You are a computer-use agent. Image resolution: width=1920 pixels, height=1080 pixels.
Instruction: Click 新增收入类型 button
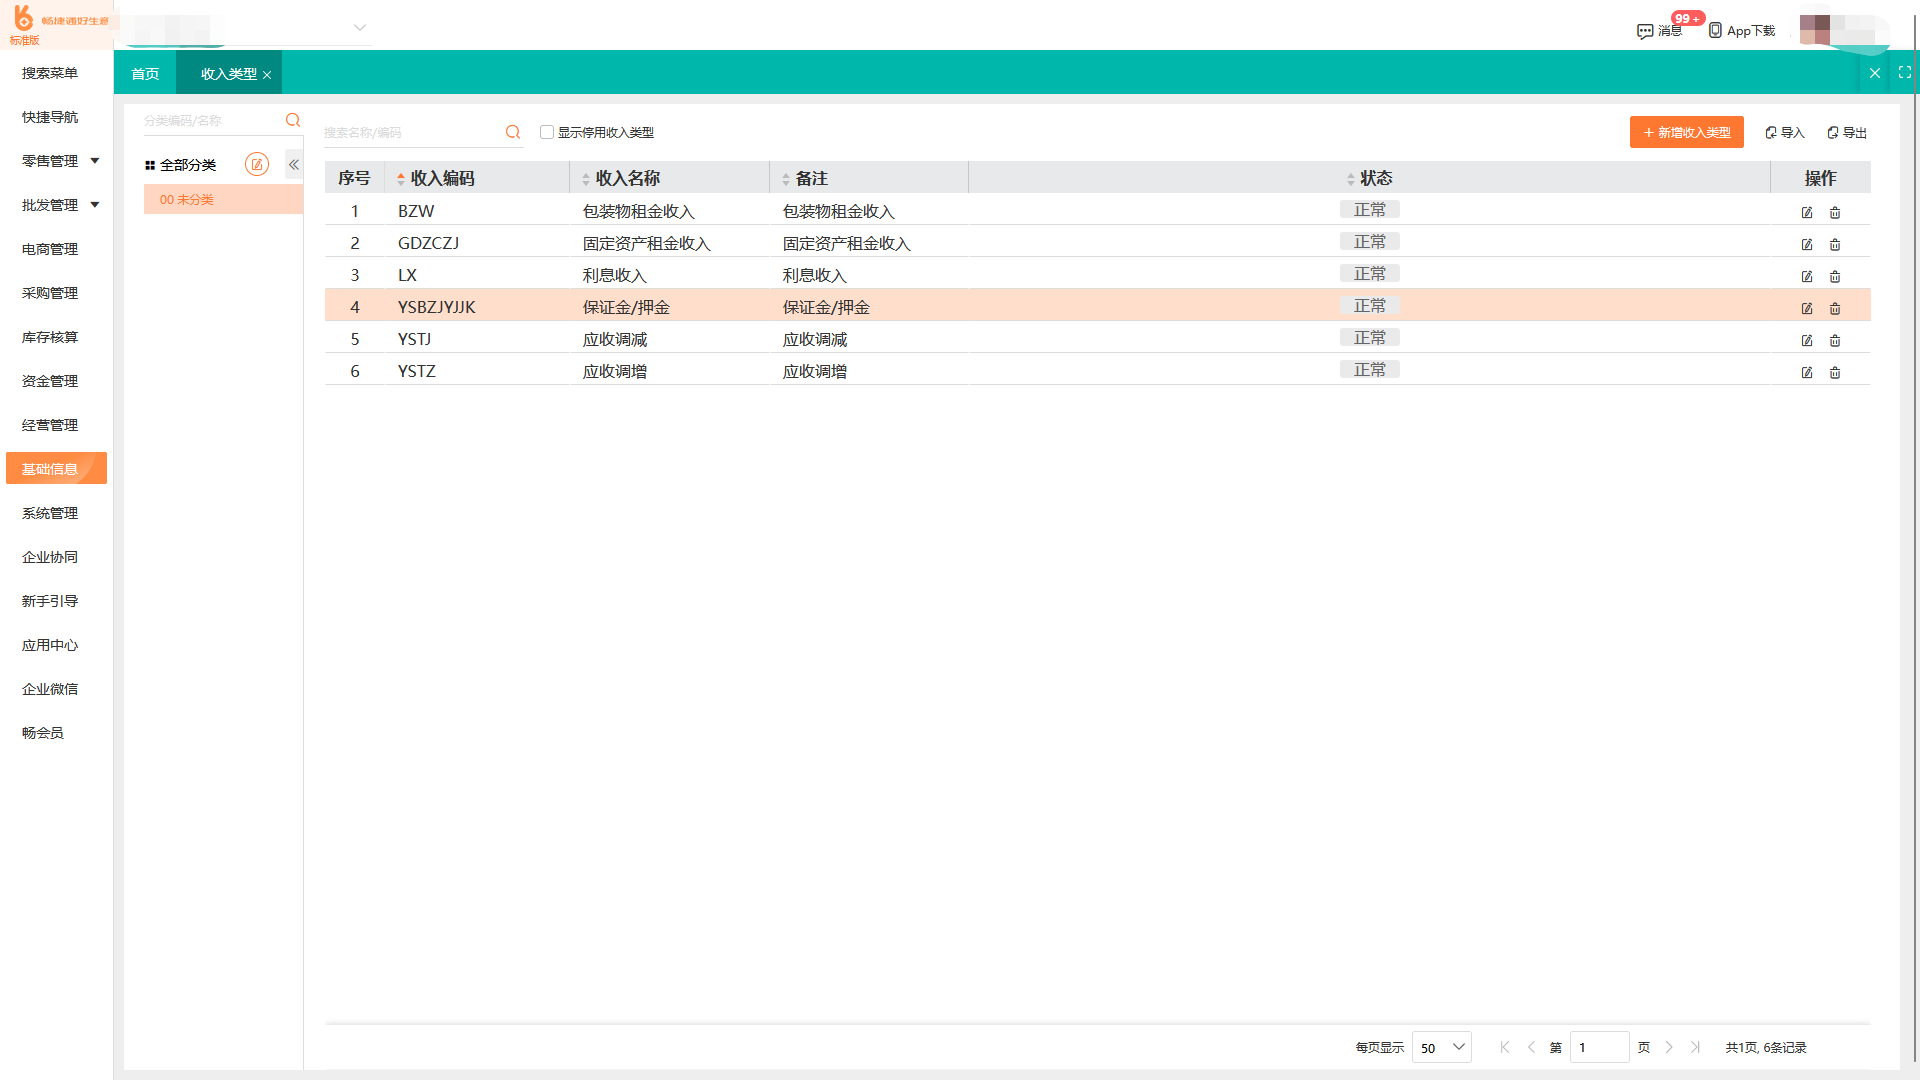click(x=1689, y=132)
